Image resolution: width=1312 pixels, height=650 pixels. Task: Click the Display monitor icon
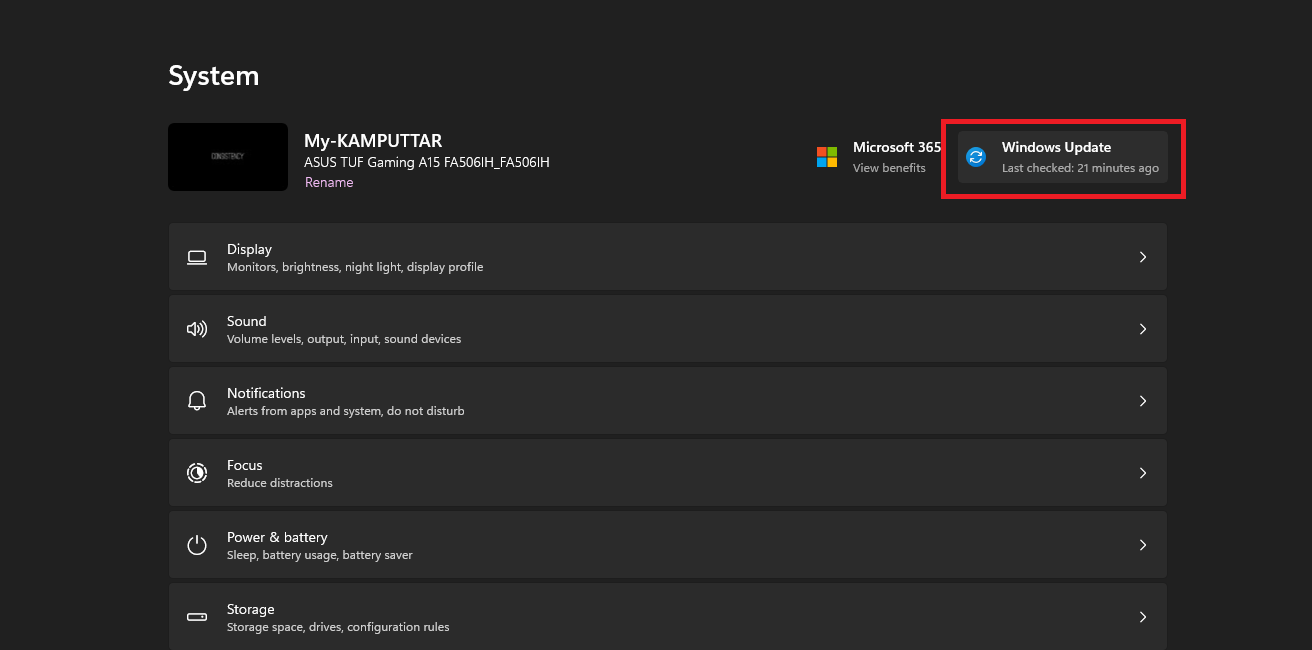point(197,257)
